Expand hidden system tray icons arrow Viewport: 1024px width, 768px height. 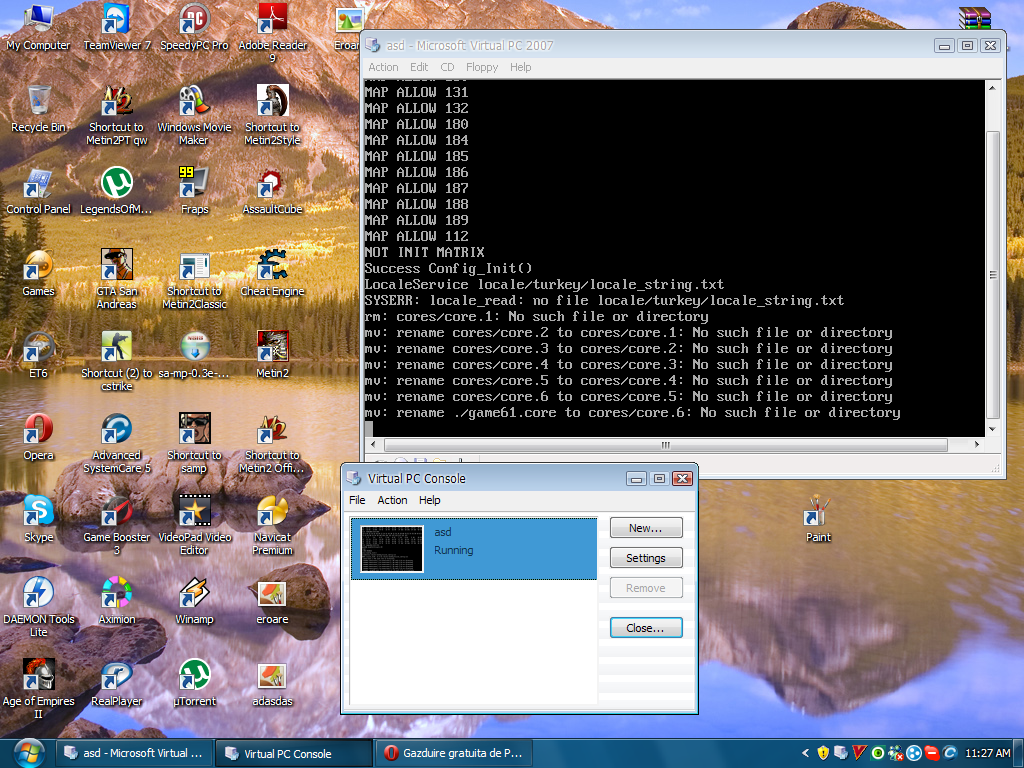click(x=806, y=753)
